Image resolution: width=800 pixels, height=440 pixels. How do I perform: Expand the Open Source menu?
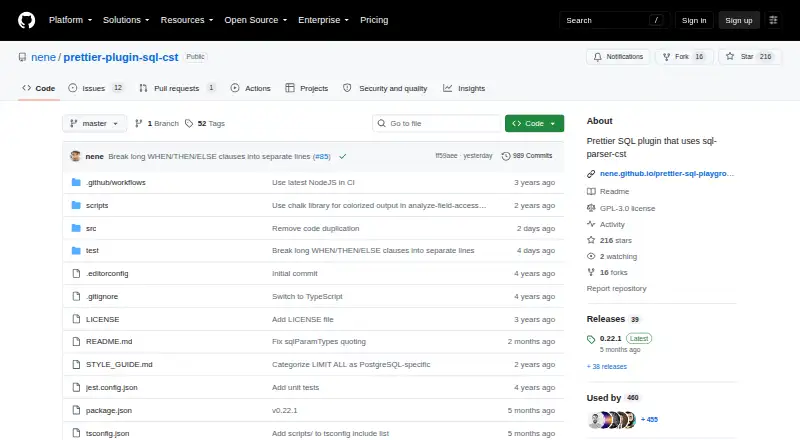point(256,20)
